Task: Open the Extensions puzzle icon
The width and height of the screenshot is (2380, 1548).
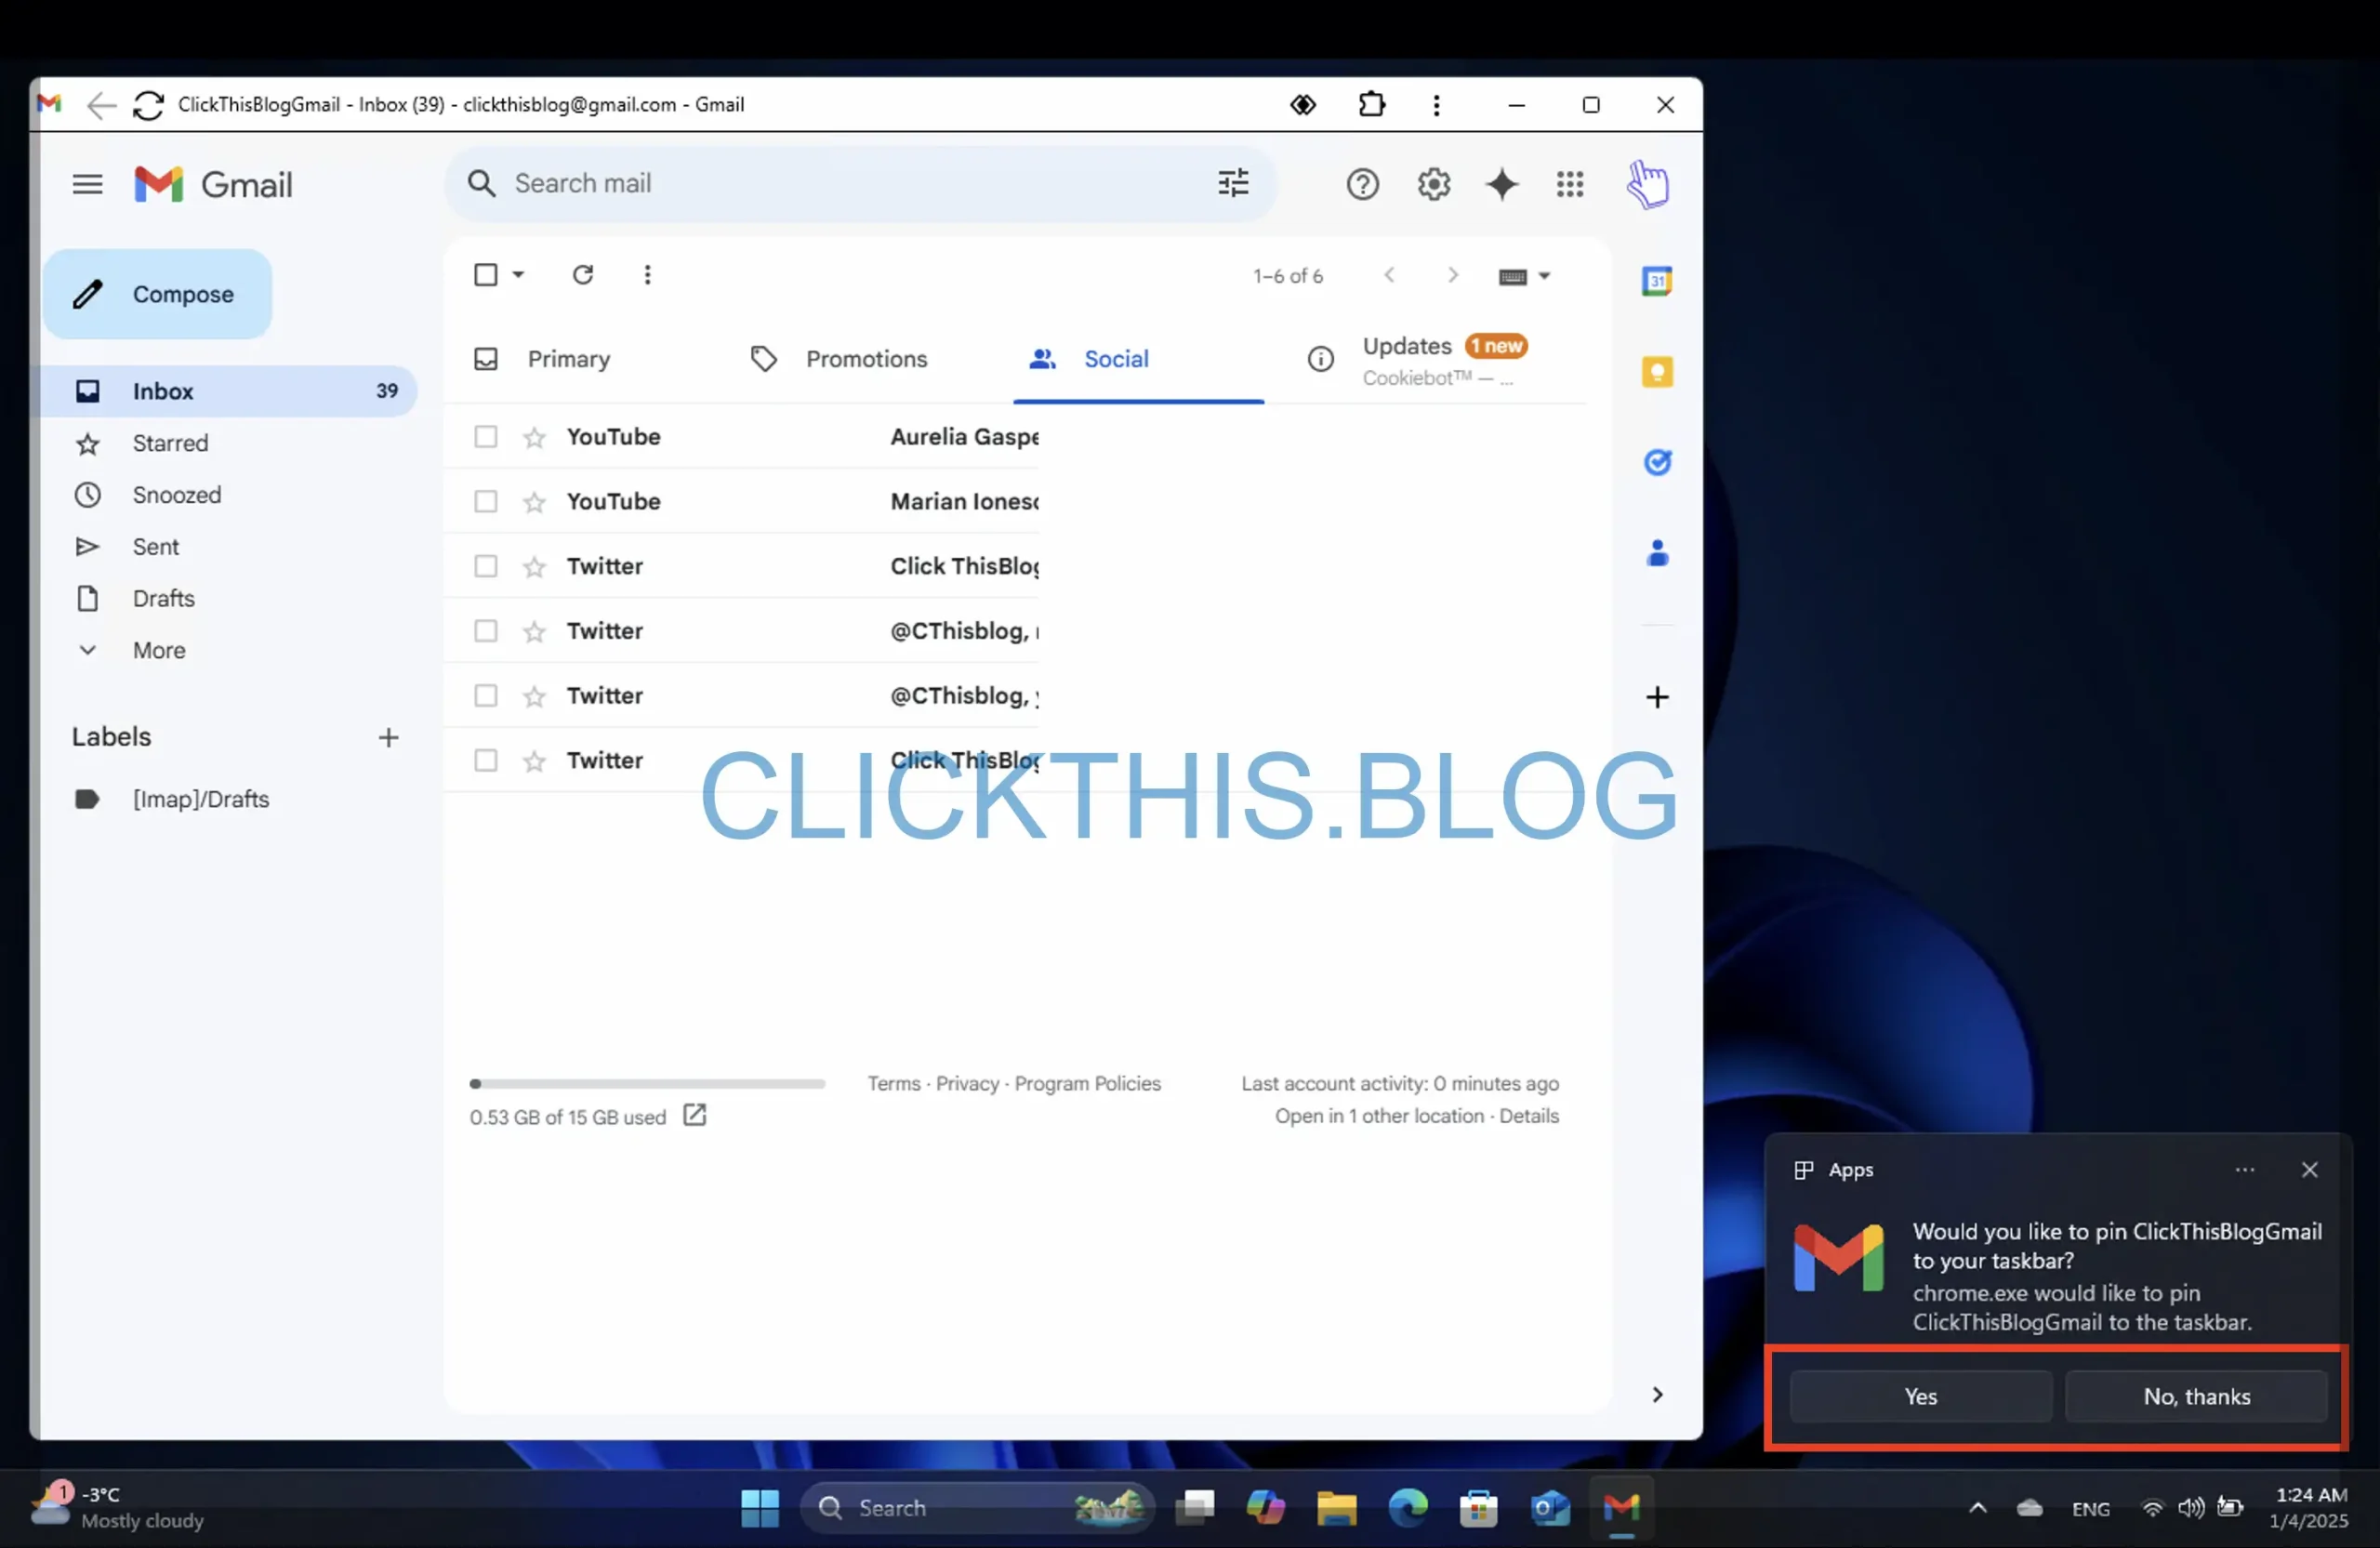Action: point(1371,104)
